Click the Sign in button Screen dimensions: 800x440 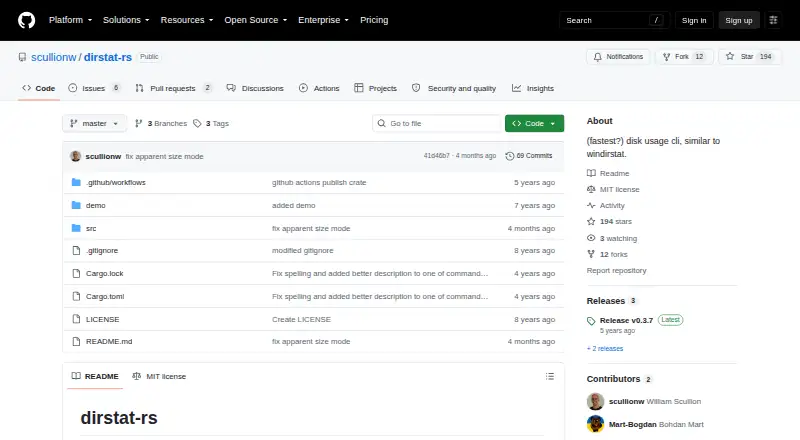(x=694, y=20)
